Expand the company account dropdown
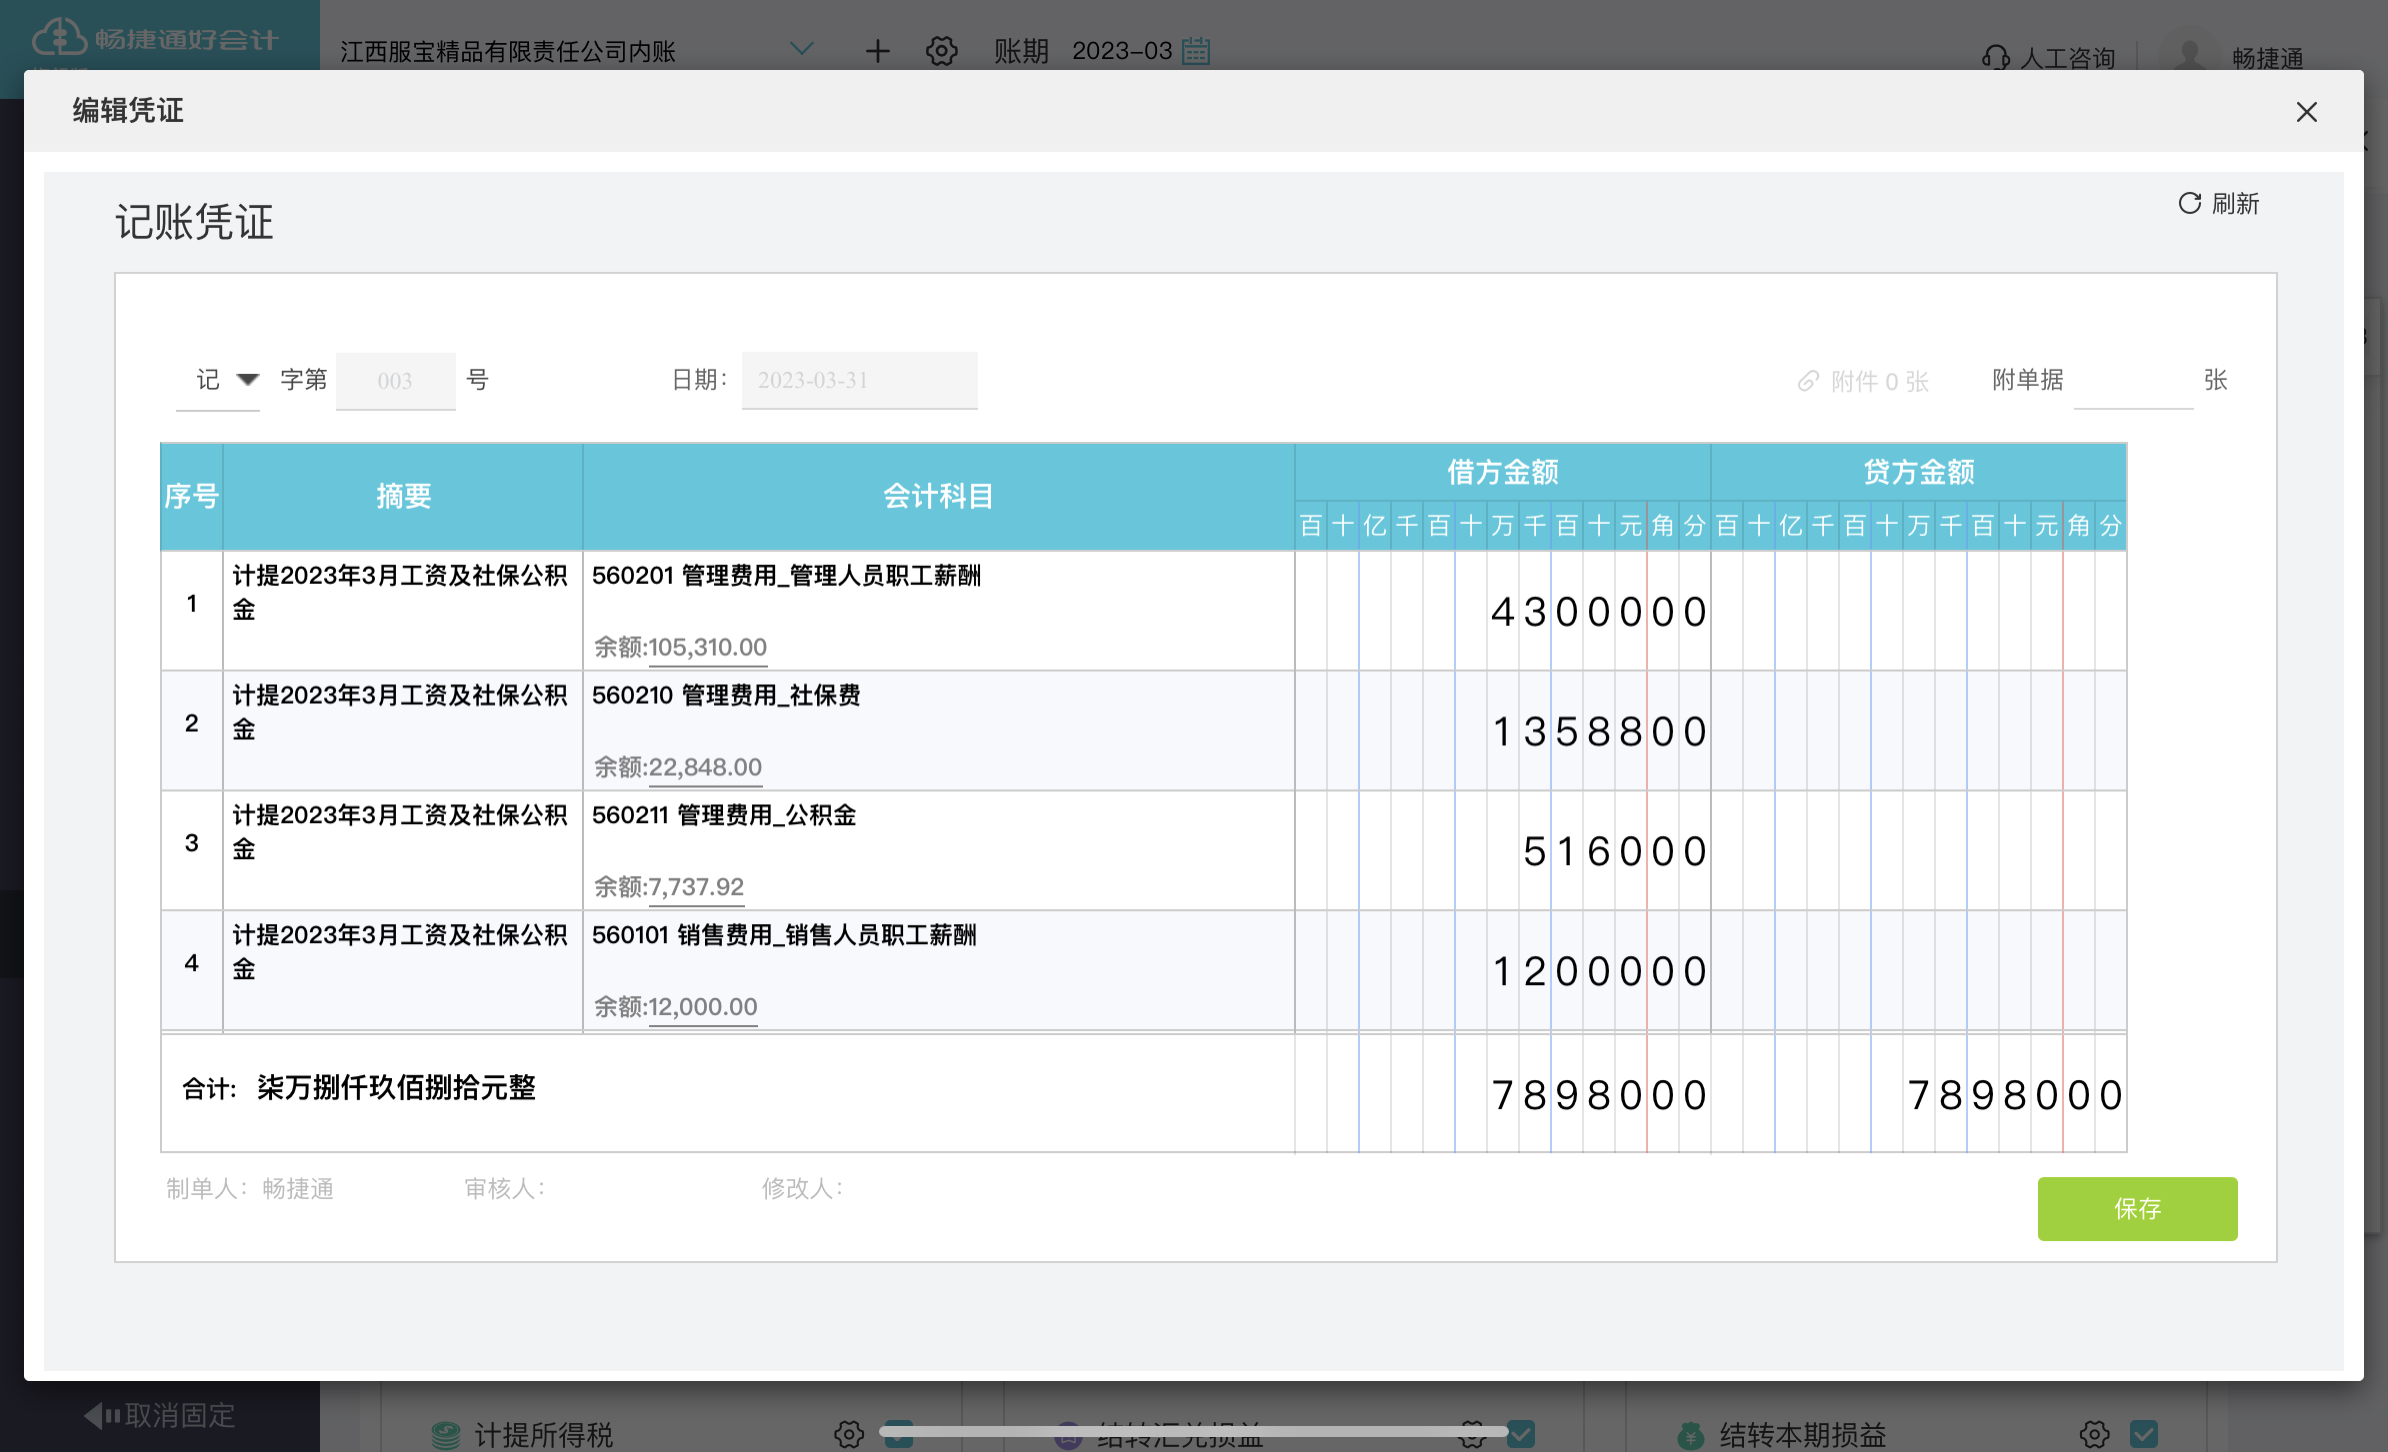This screenshot has width=2388, height=1452. click(803, 49)
